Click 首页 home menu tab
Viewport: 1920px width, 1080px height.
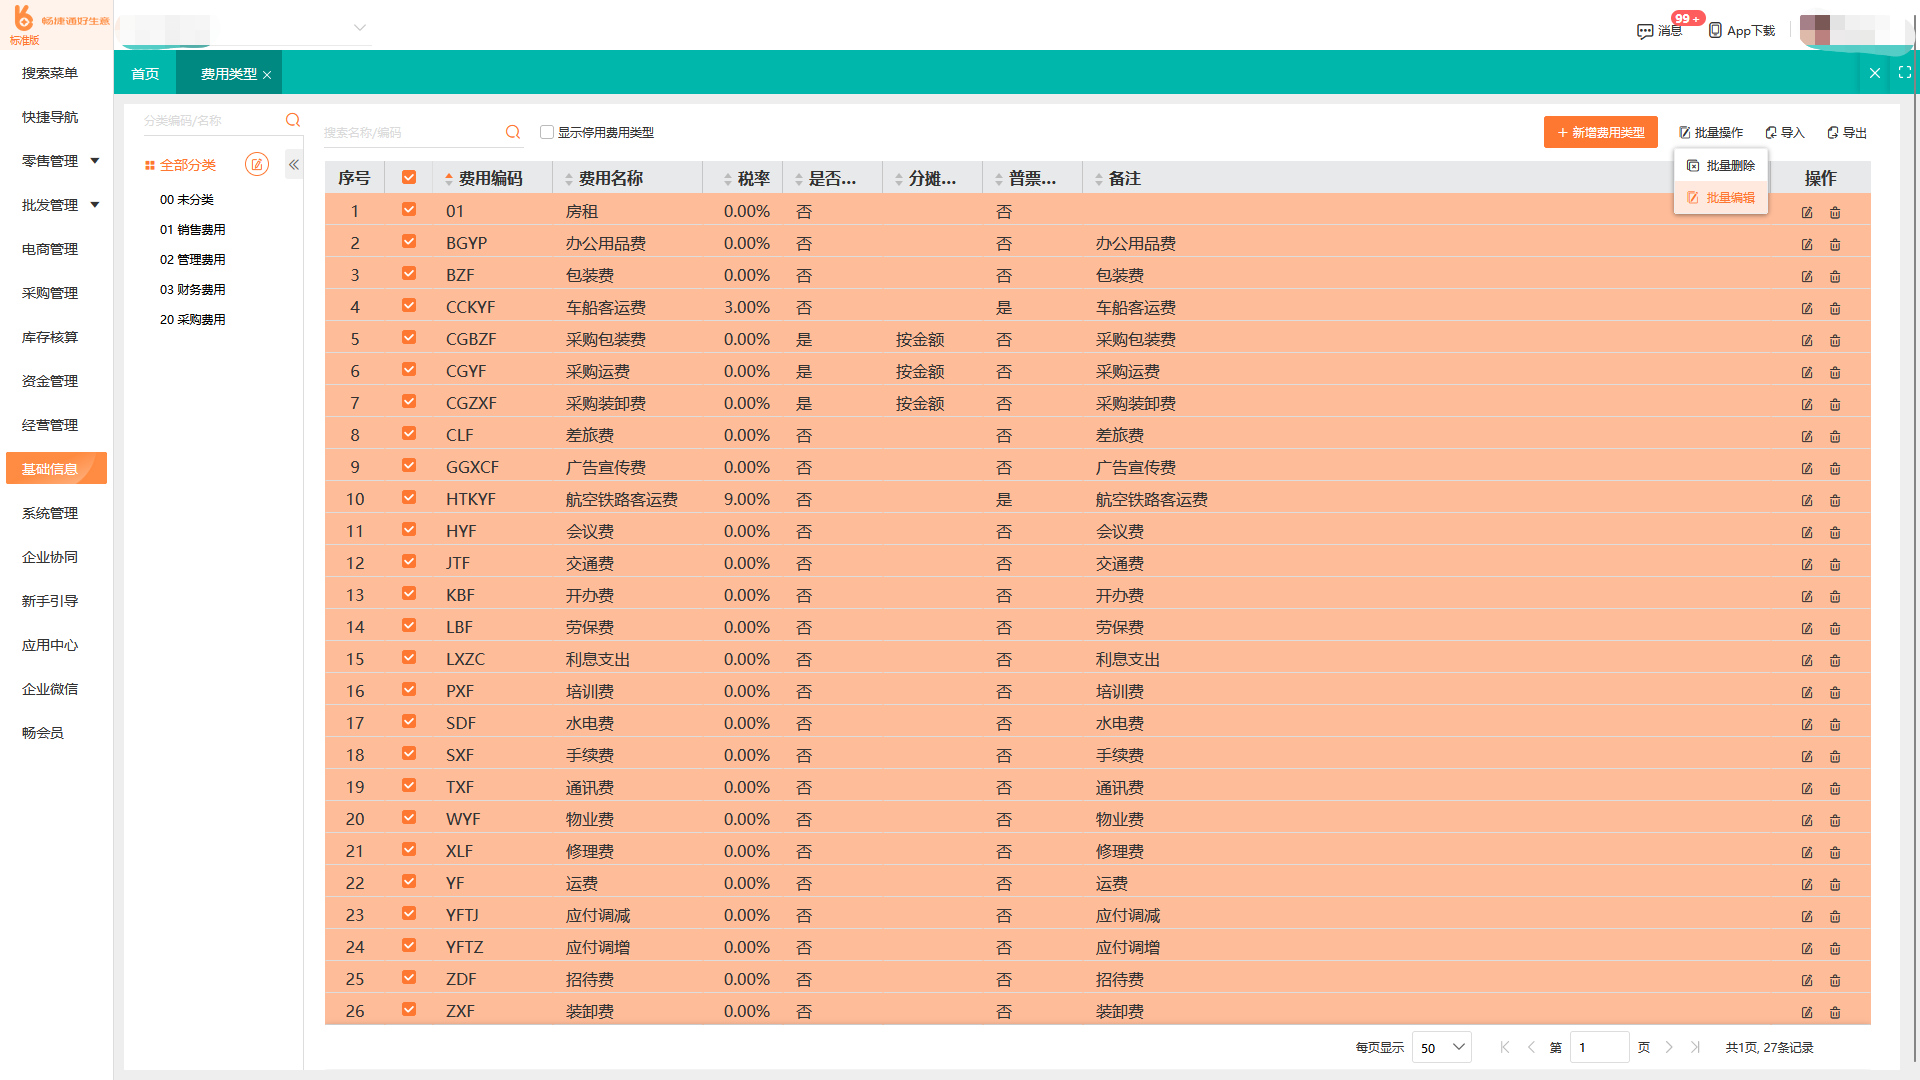[145, 74]
